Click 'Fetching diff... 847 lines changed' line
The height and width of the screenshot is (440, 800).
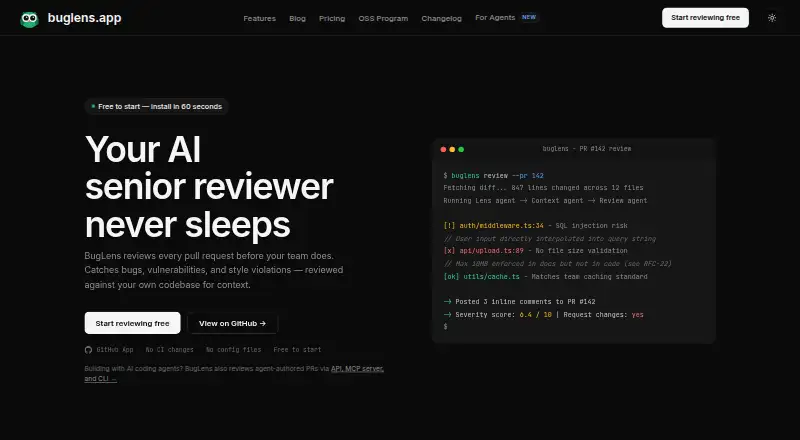pyautogui.click(x=543, y=188)
